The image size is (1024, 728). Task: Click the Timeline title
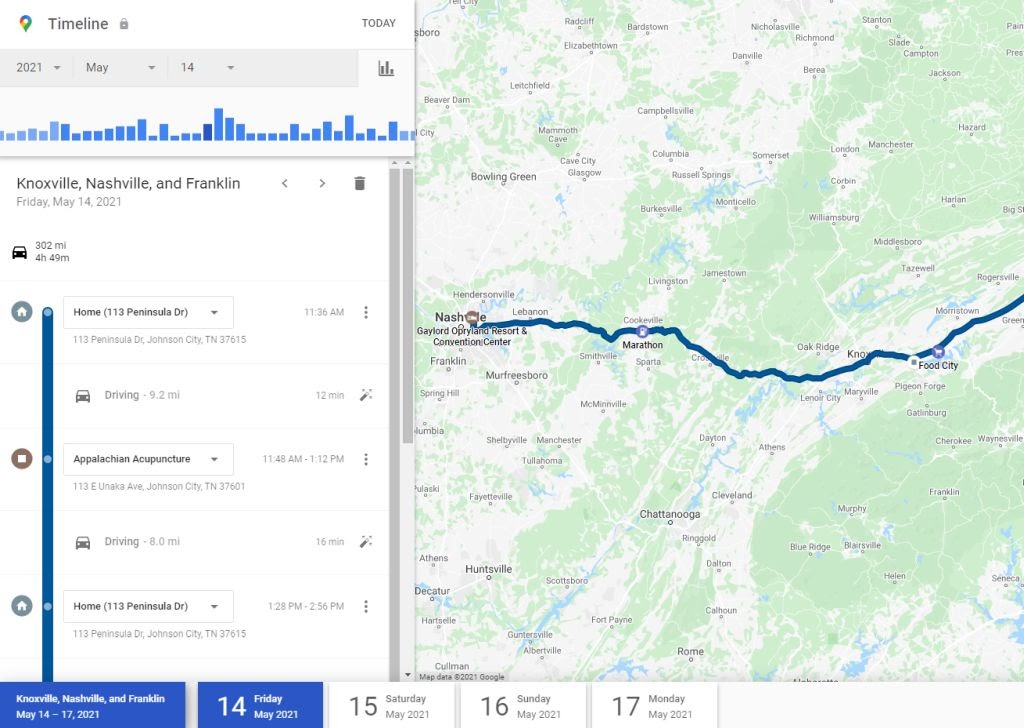(x=78, y=24)
